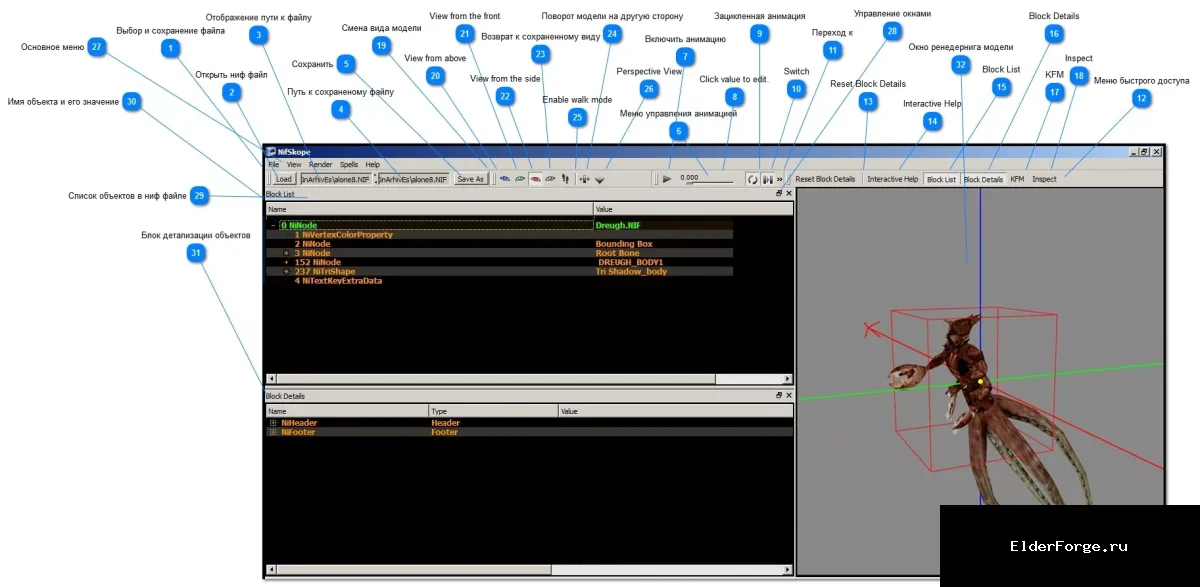The width and height of the screenshot is (1200, 587).
Task: Expand the 237 NiTriShape tree node
Action: [287, 271]
